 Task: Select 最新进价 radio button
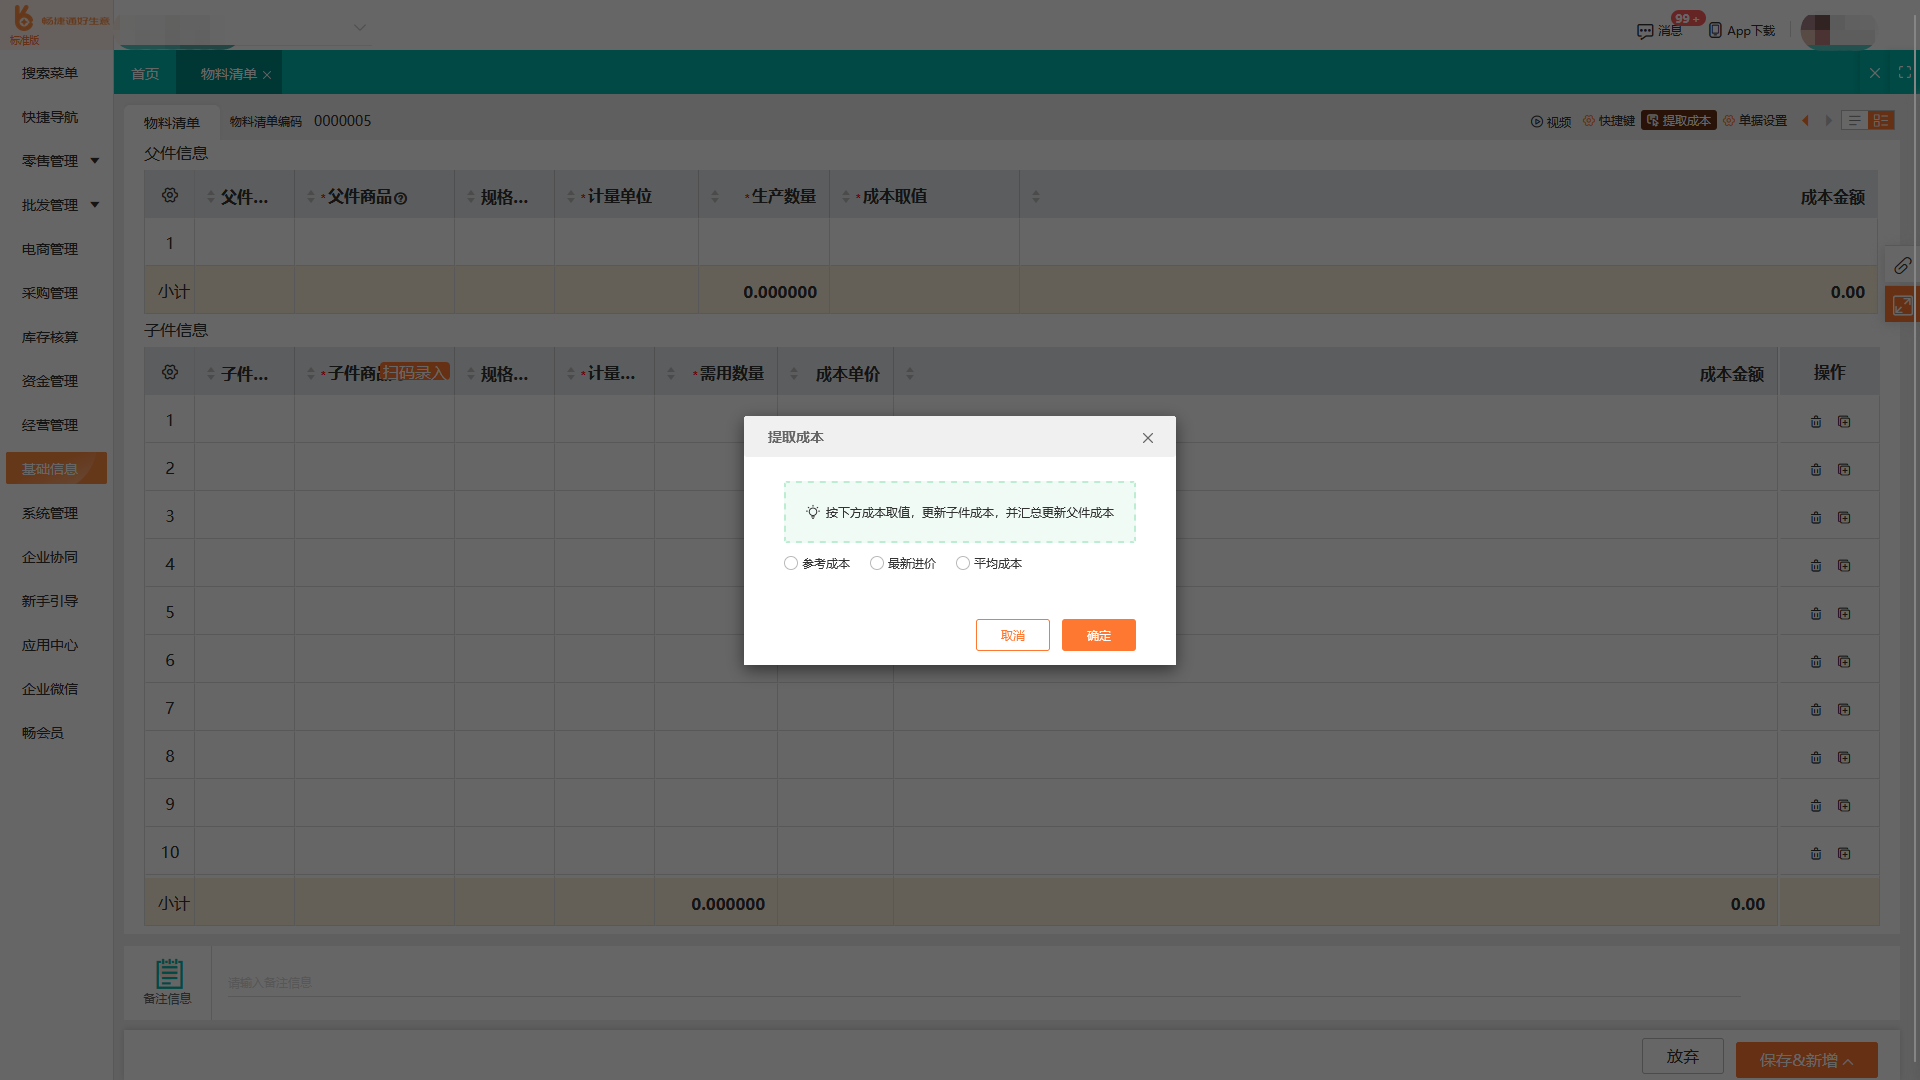tap(877, 563)
